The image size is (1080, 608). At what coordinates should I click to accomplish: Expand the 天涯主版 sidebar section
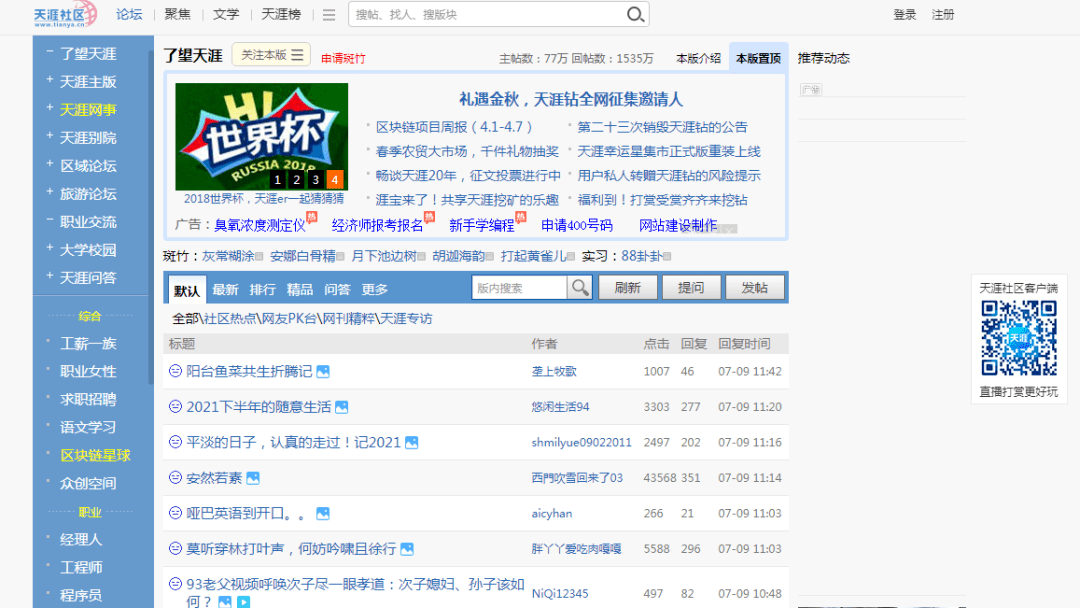tap(50, 81)
